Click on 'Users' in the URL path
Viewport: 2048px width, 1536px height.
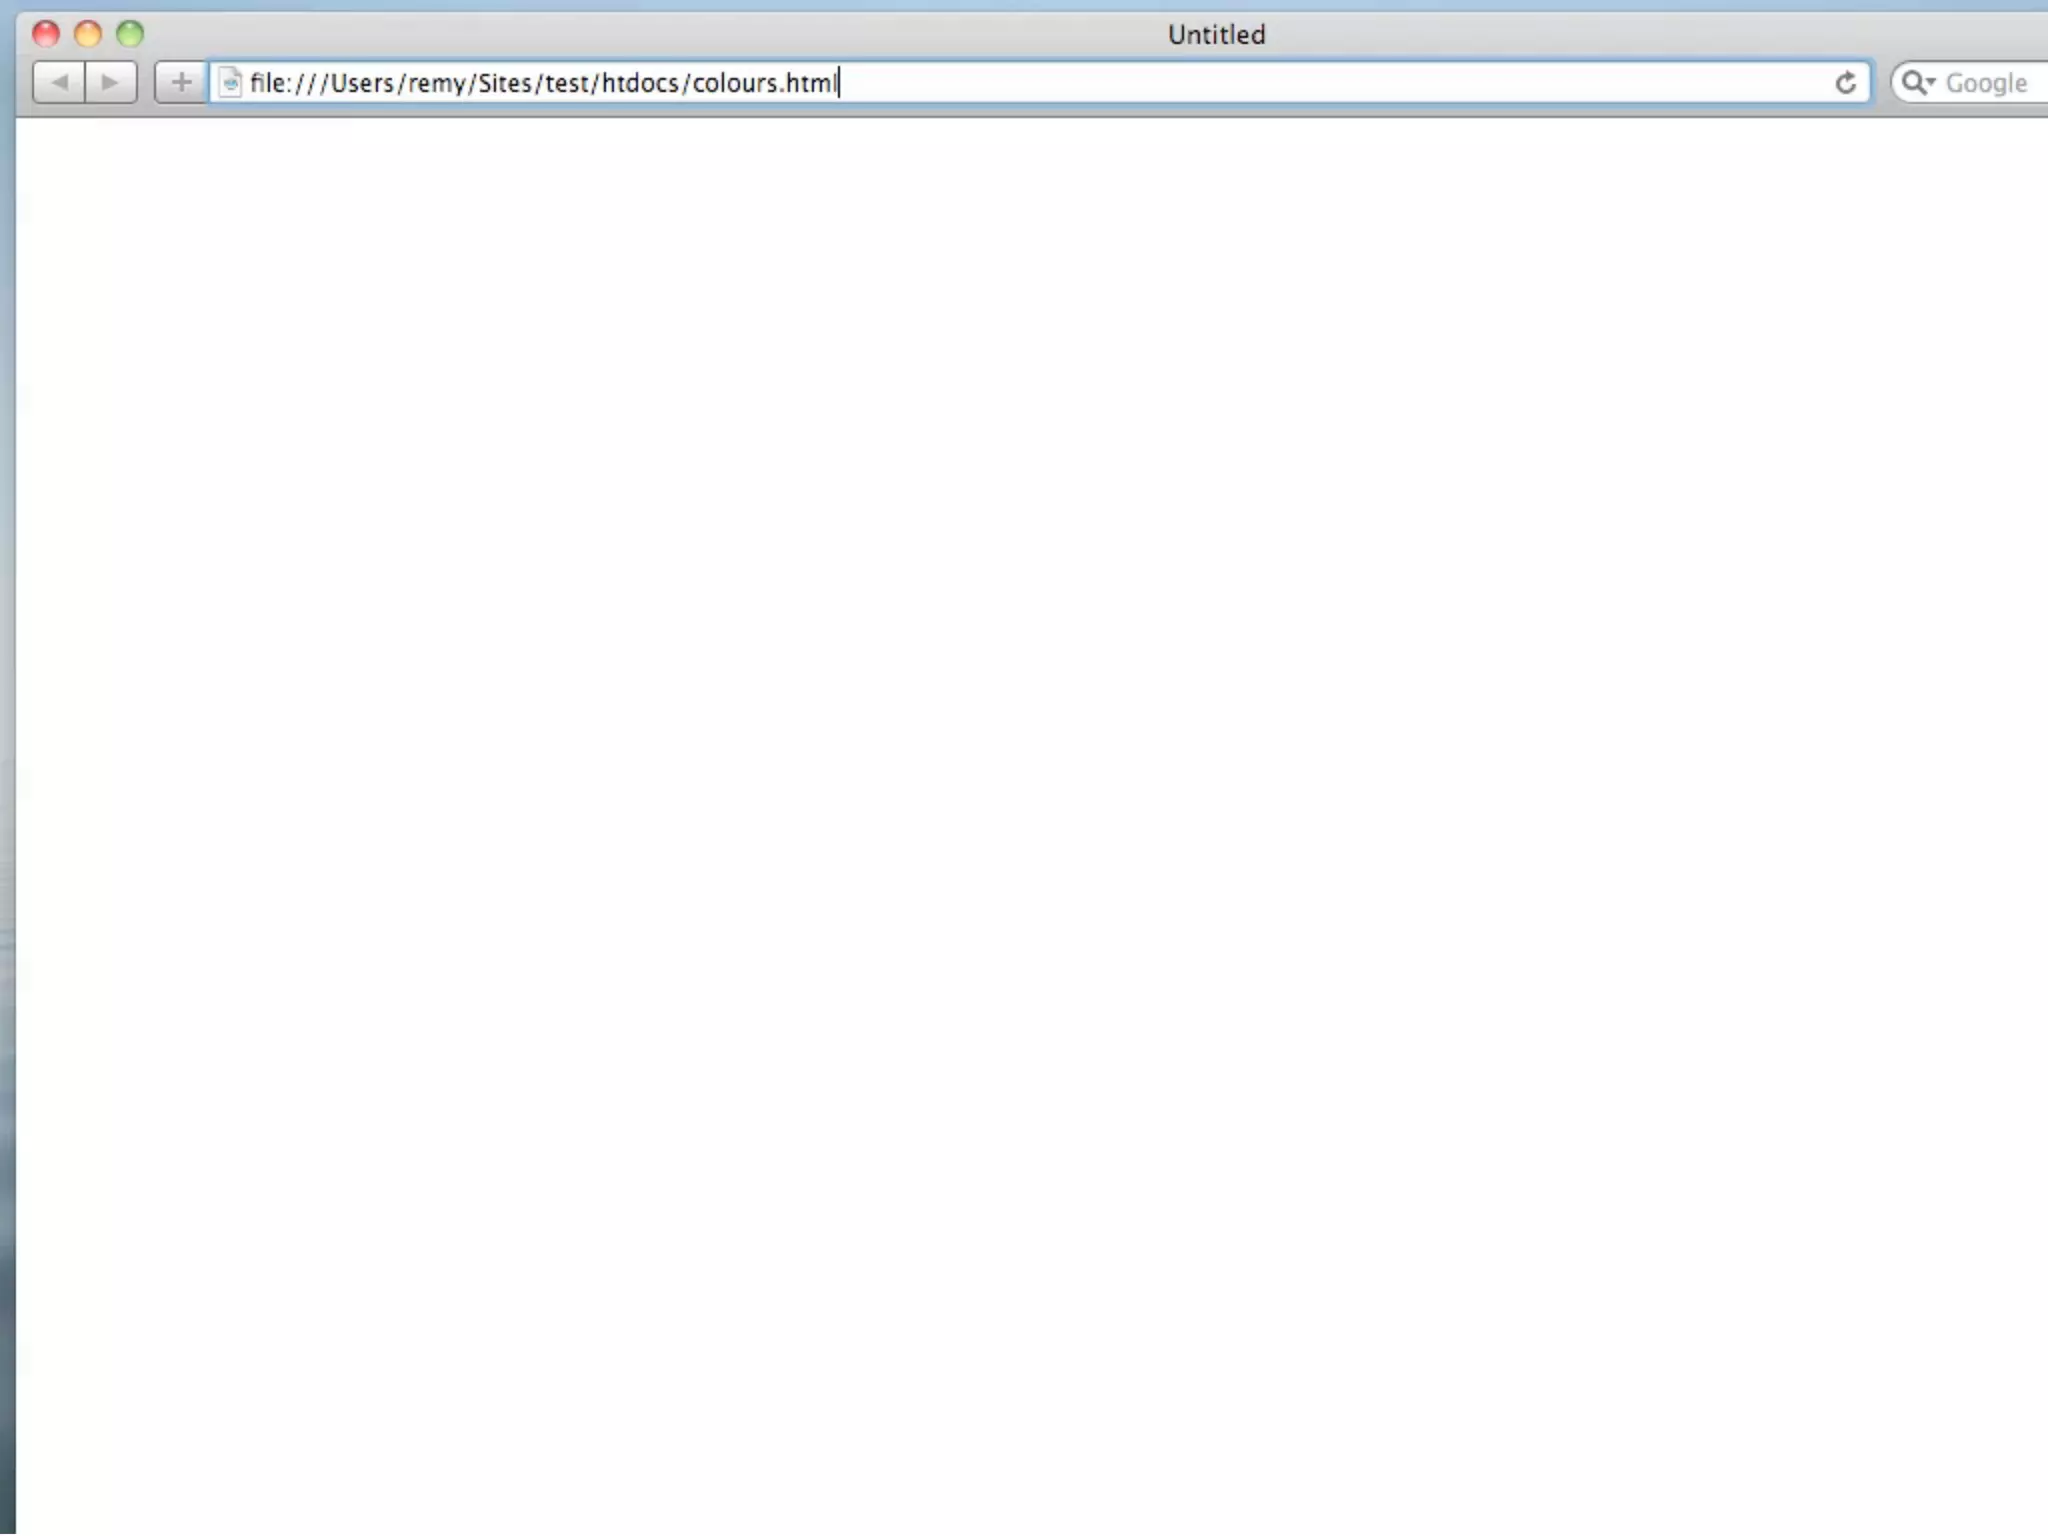(x=362, y=83)
